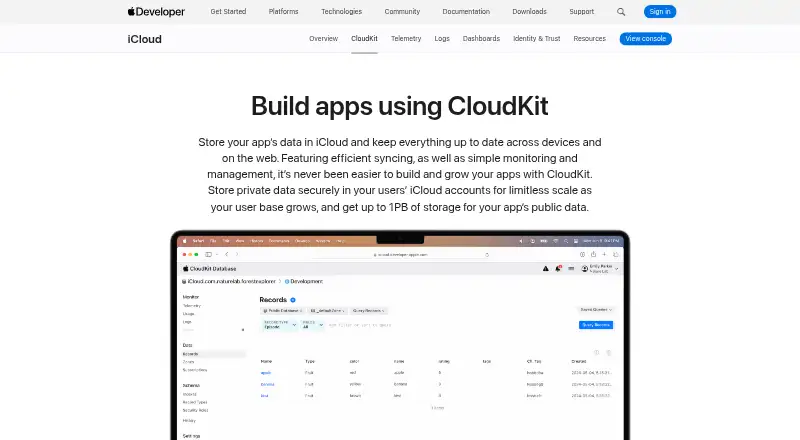Screen dimensions: 800x440
Task: Open the Support navigation item
Action: click(582, 11)
